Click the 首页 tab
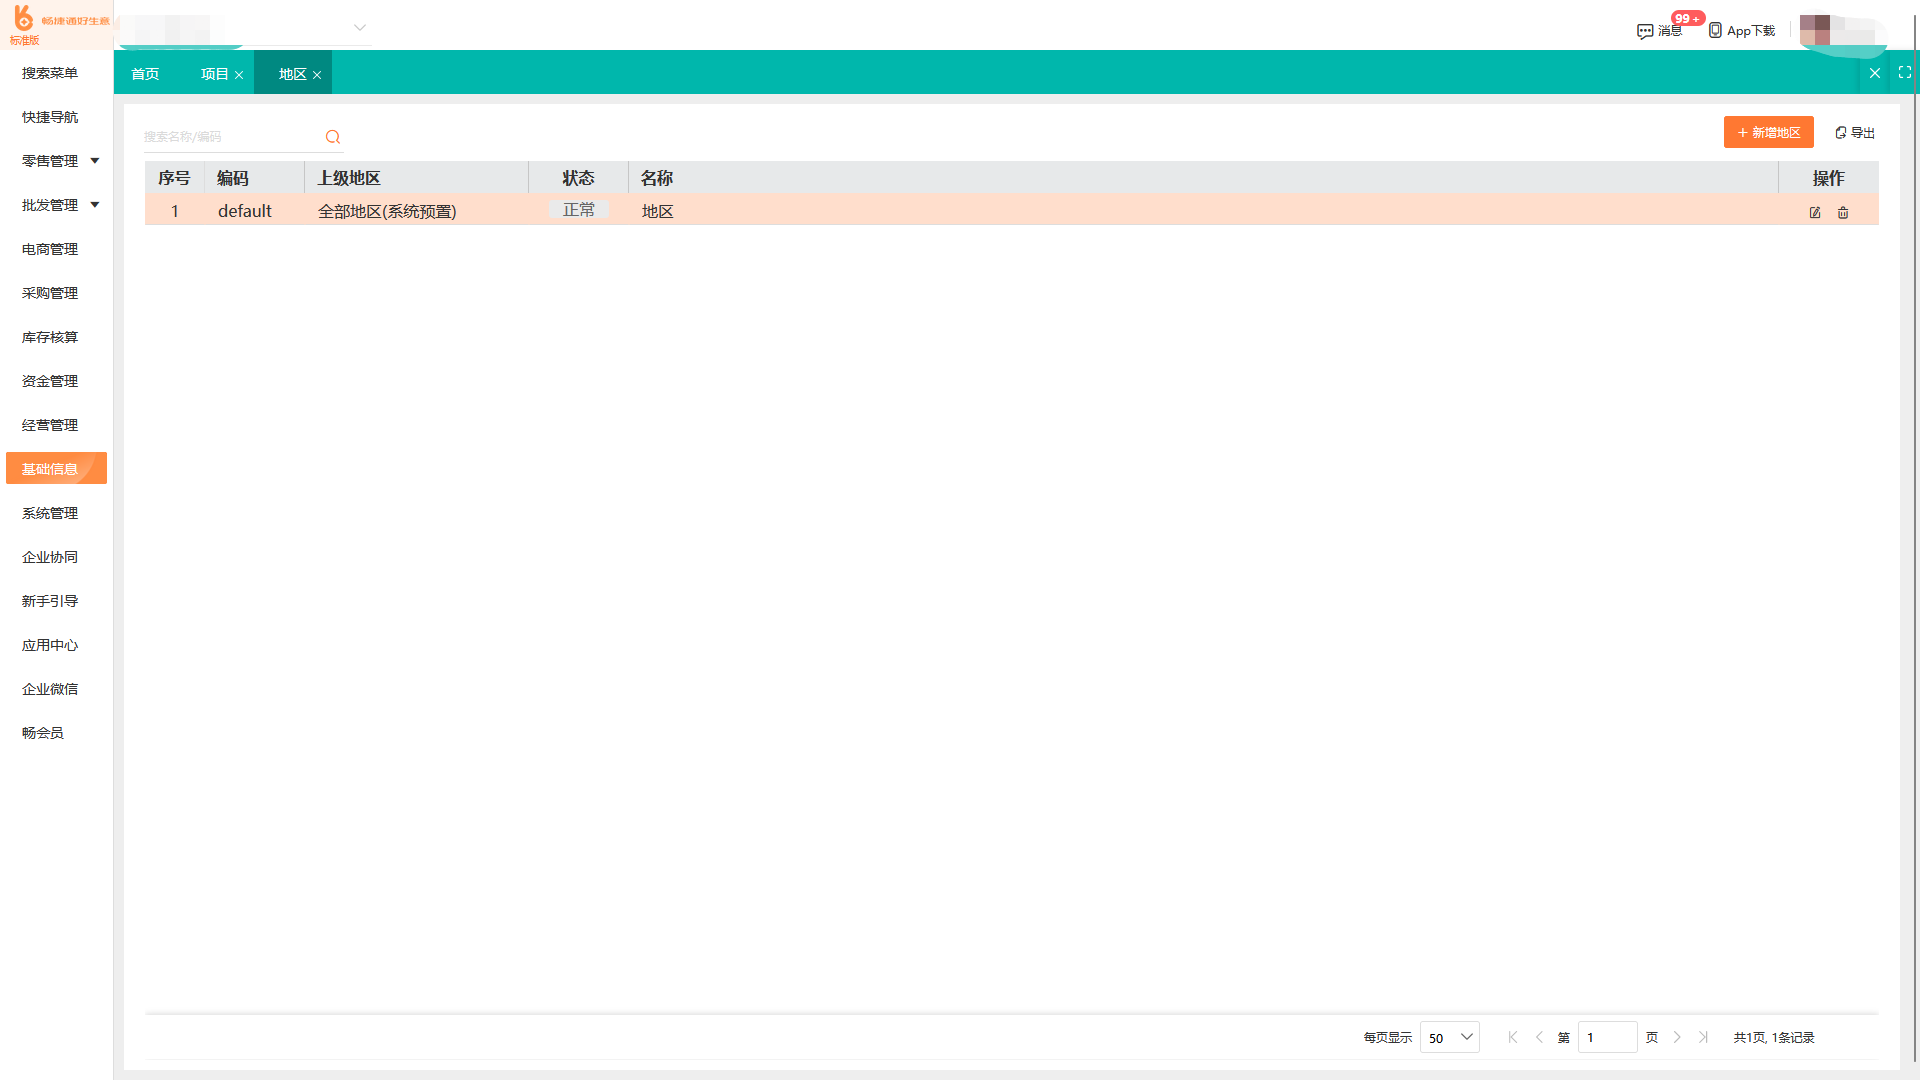Screen dimensions: 1920x1080 tap(145, 73)
